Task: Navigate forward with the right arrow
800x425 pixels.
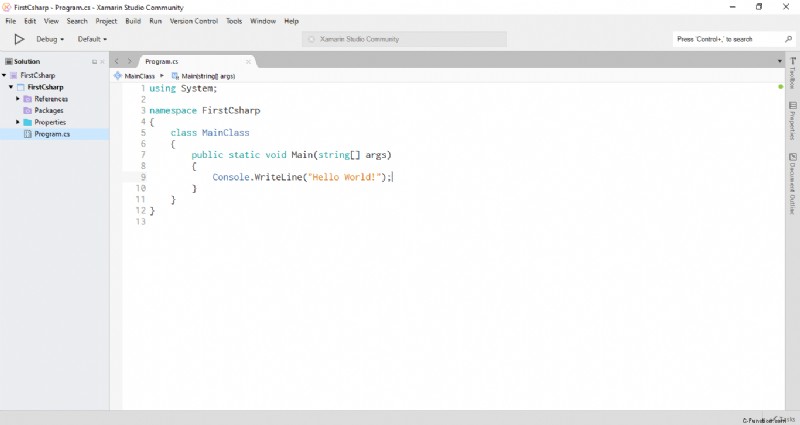Action: point(129,61)
